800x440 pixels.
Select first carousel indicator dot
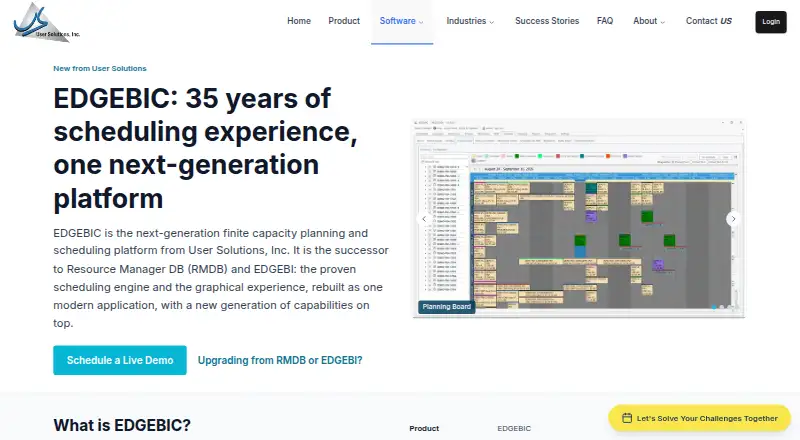pyautogui.click(x=714, y=307)
